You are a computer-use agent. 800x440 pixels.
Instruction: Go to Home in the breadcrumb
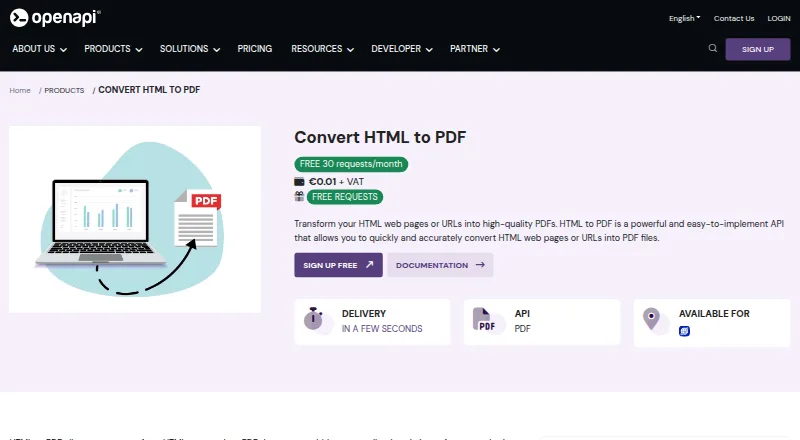[x=20, y=90]
